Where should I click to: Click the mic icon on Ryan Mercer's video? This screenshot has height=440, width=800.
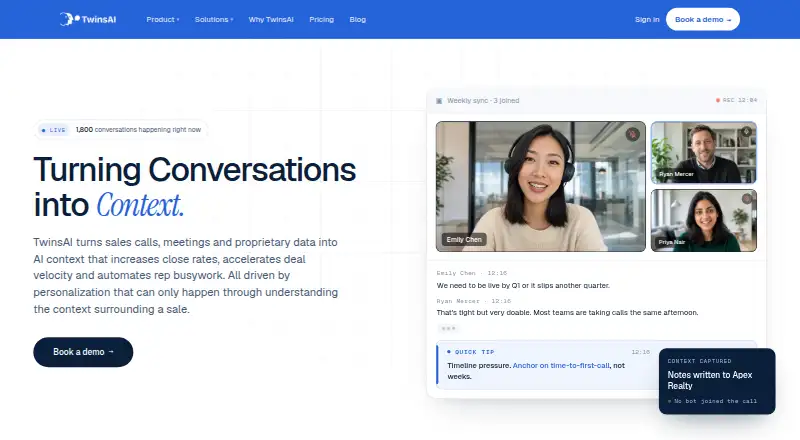[746, 131]
